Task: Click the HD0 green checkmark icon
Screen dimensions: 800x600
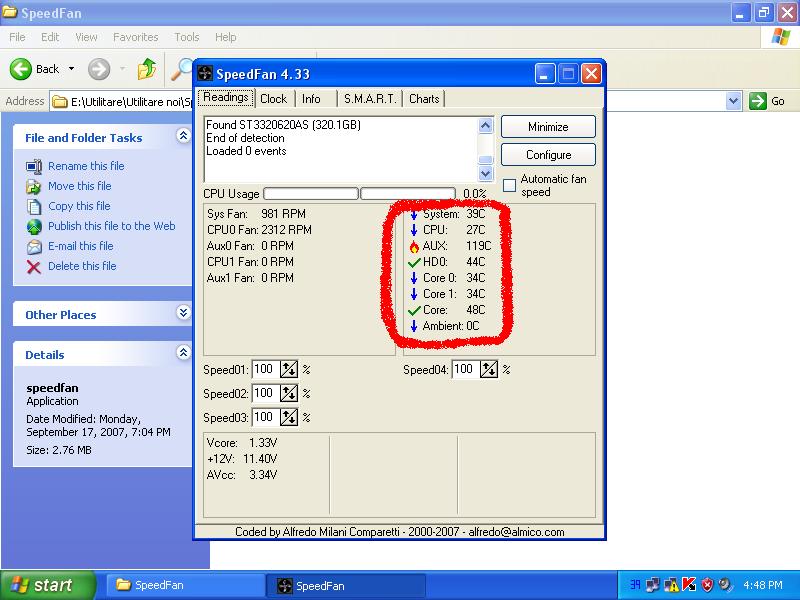Action: click(x=414, y=262)
